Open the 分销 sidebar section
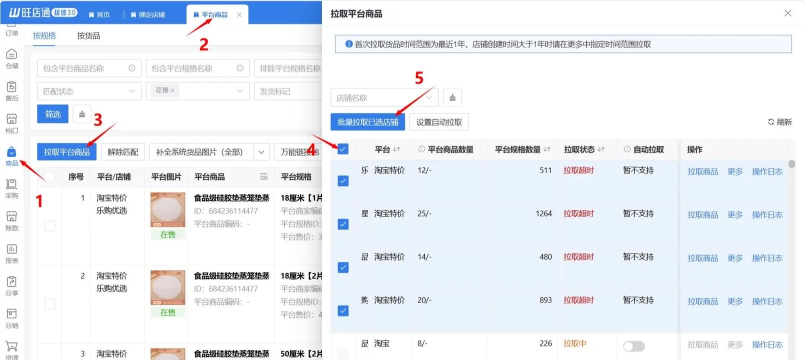This screenshot has height=360, width=805. pyautogui.click(x=11, y=318)
